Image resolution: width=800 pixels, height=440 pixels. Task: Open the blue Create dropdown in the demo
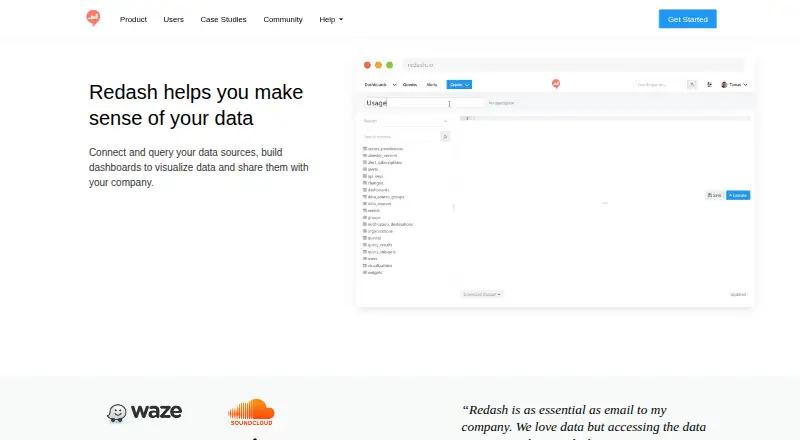(459, 85)
